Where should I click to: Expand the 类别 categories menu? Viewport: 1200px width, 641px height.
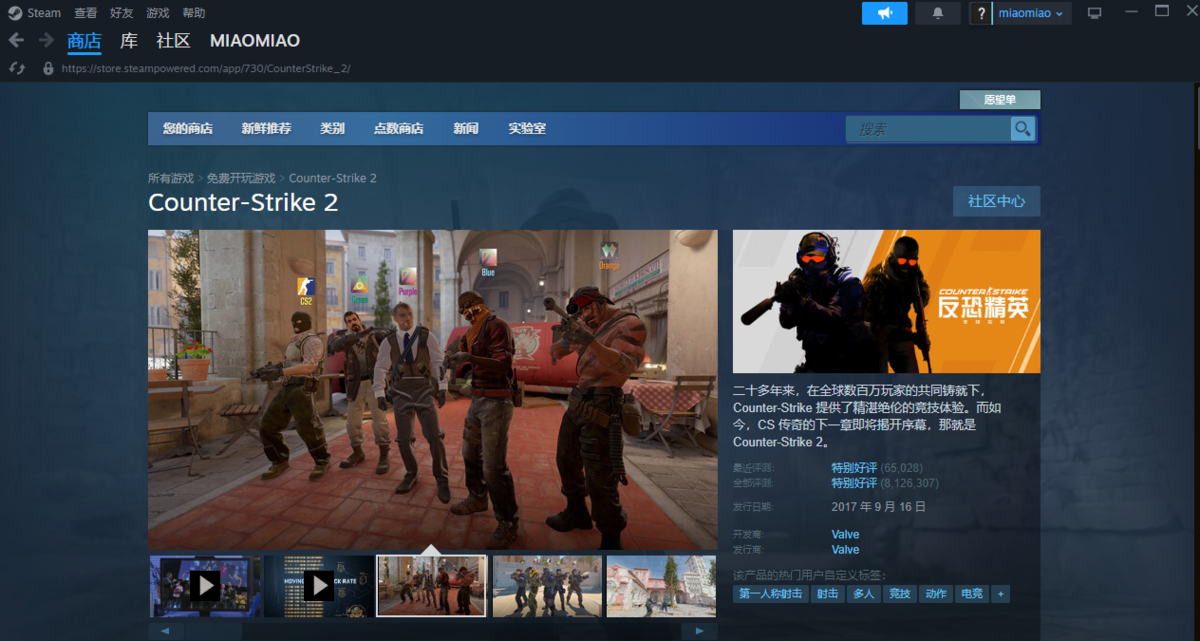click(332, 128)
